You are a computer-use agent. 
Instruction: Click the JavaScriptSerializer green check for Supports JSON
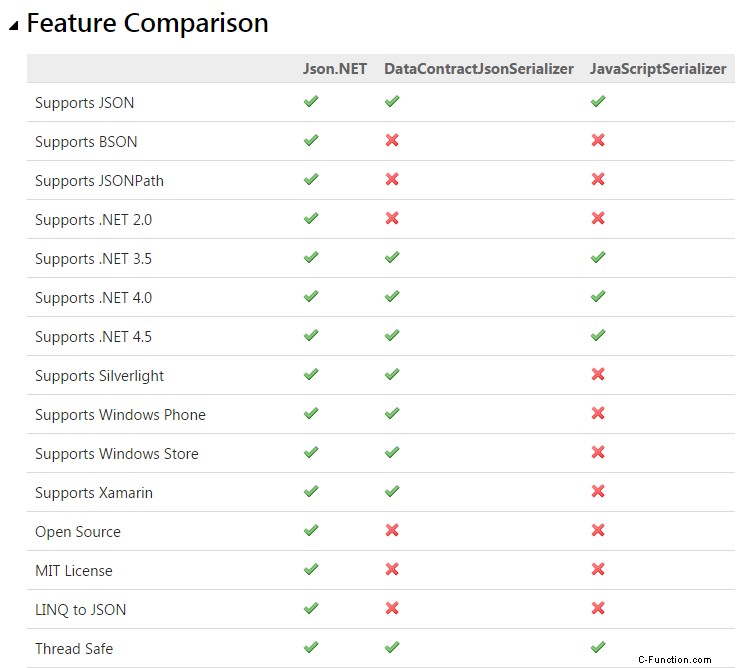point(598,102)
